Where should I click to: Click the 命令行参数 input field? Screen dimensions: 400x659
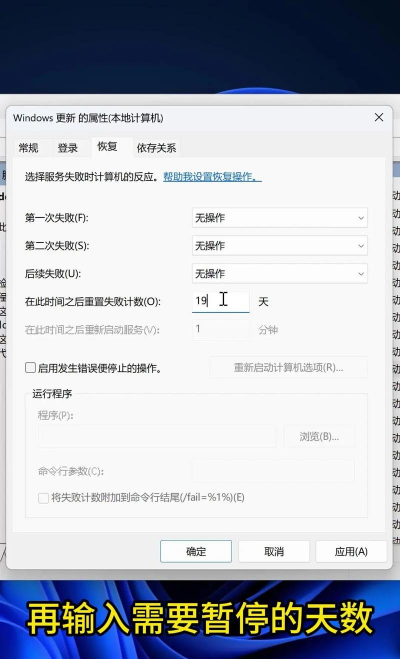pyautogui.click(x=273, y=471)
